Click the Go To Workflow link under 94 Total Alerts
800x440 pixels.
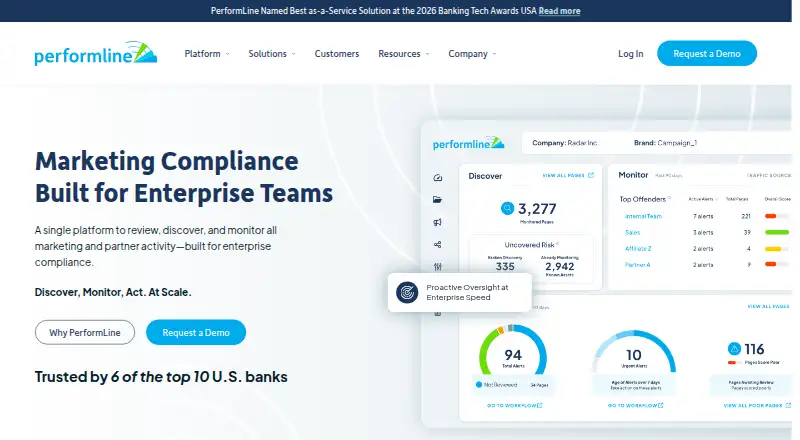514,405
